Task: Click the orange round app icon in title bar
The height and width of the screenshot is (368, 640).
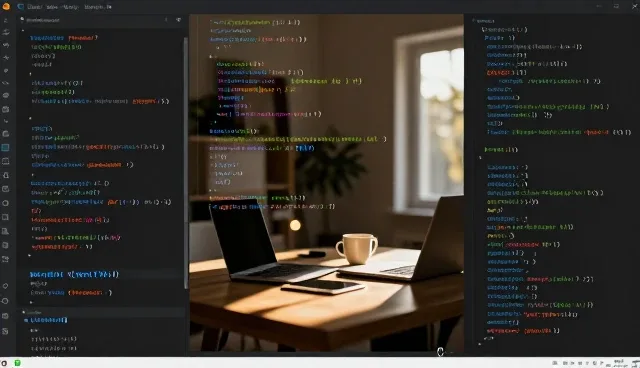Action: (x=6, y=6)
